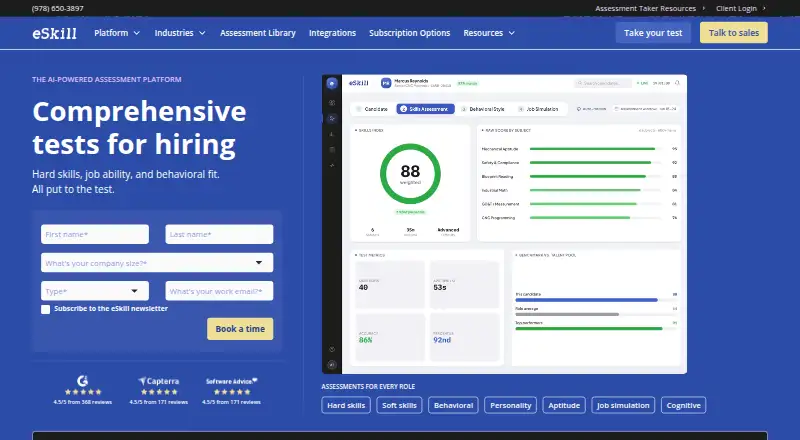Click the Personality tag
The height and width of the screenshot is (440, 800).
coord(511,405)
